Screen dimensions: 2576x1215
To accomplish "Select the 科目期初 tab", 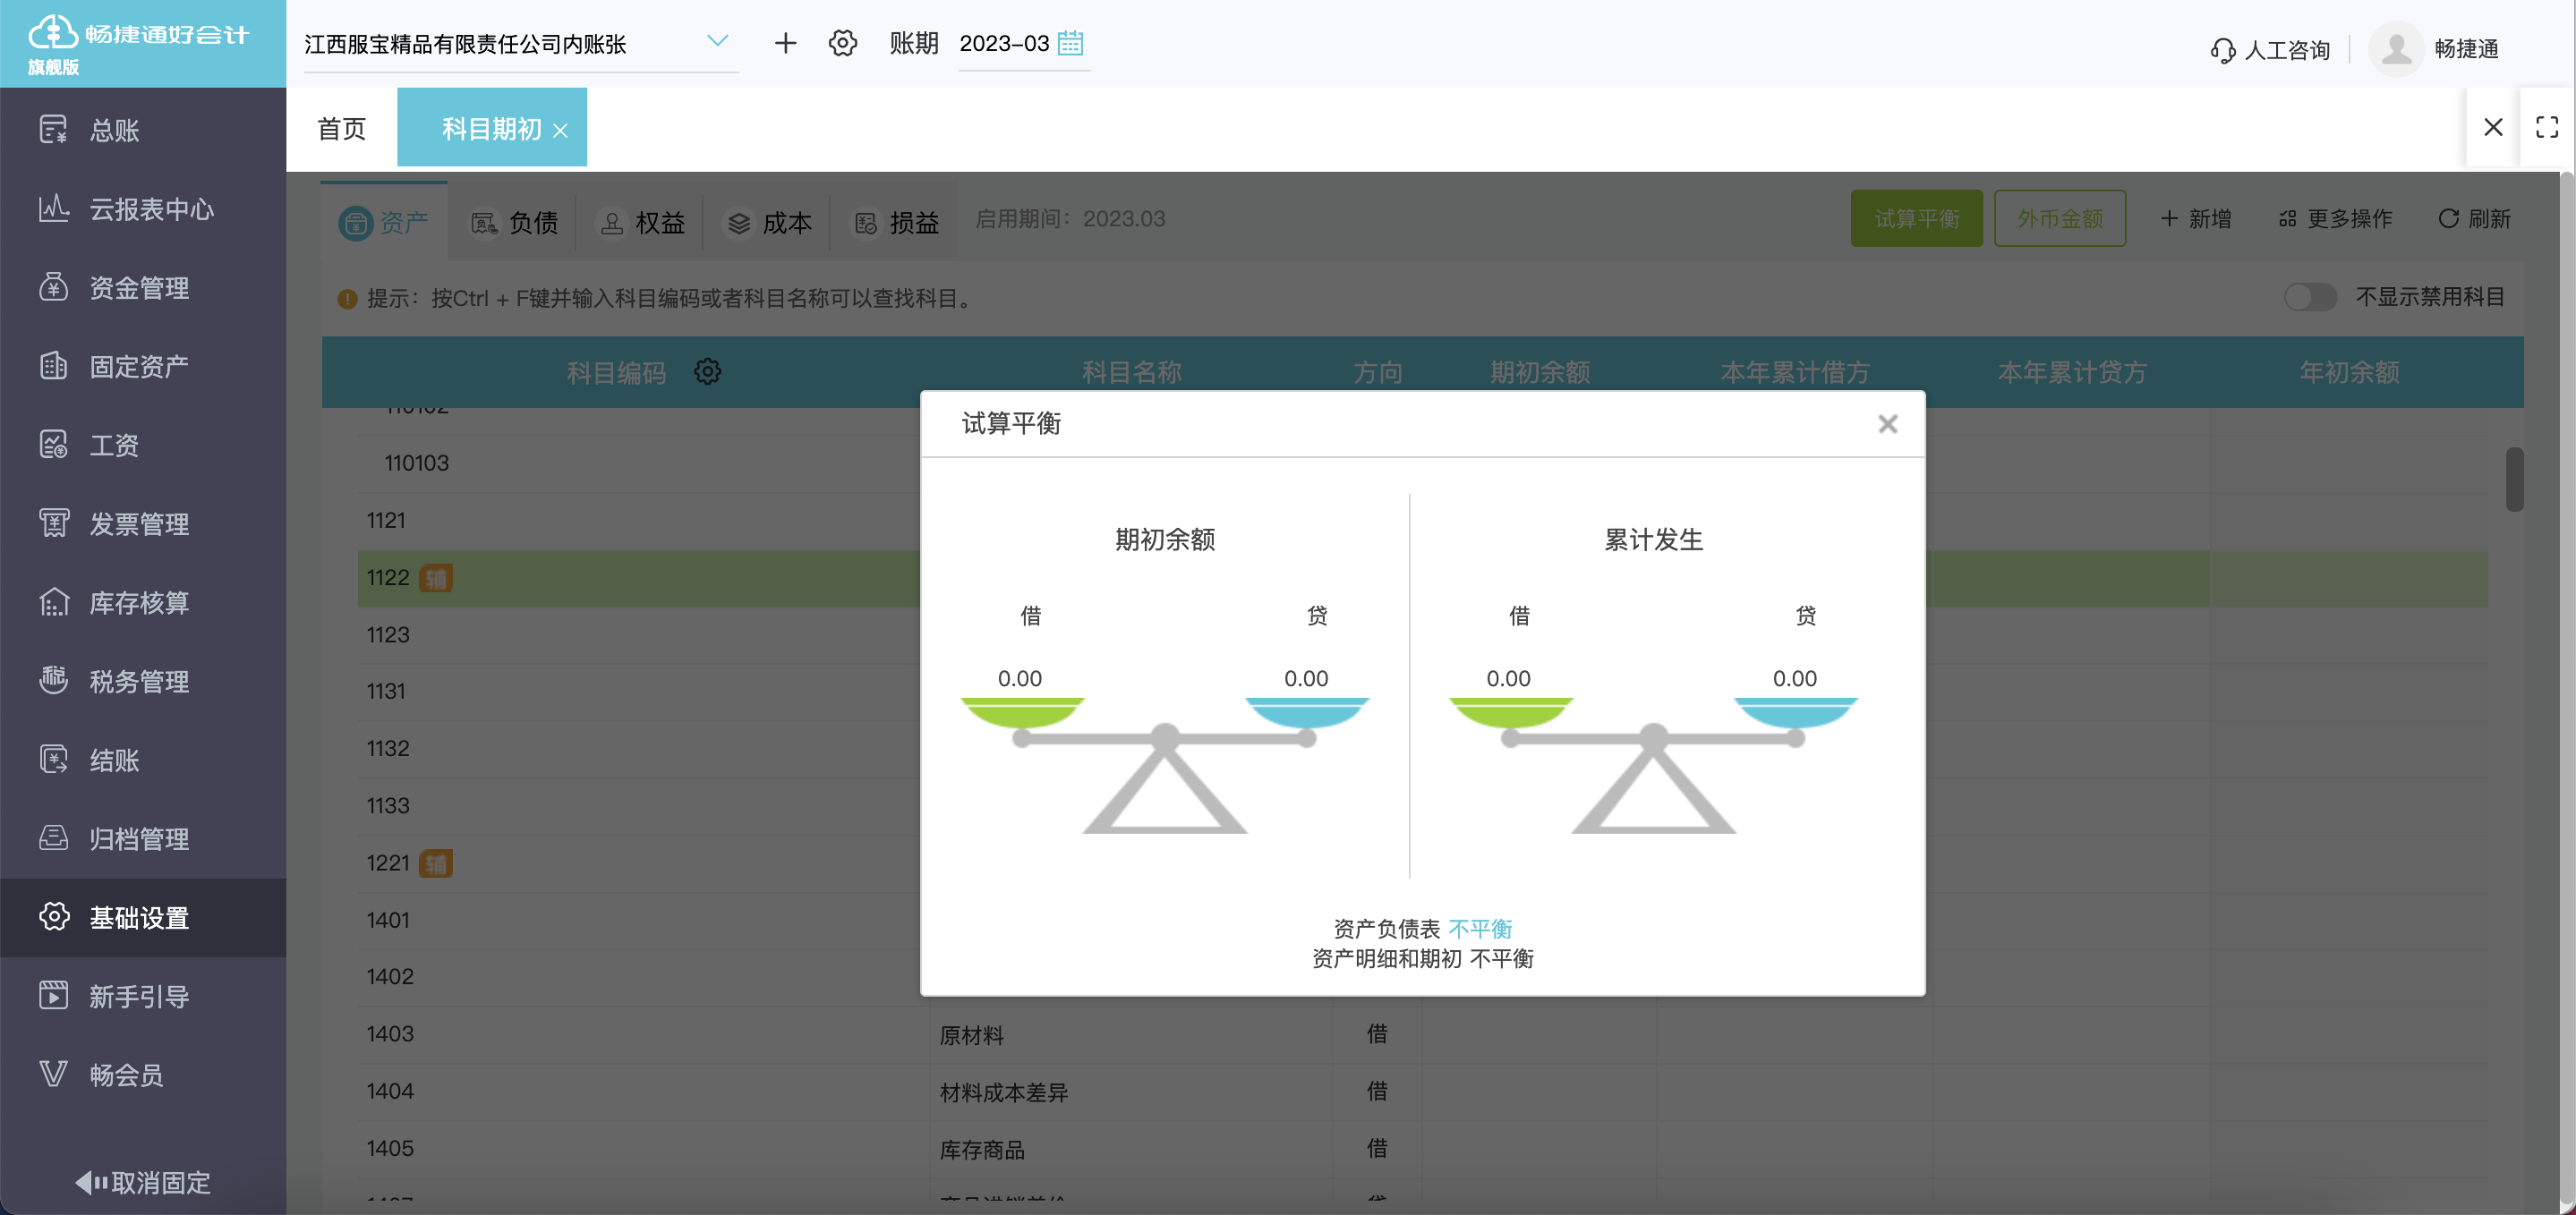I will (x=493, y=128).
